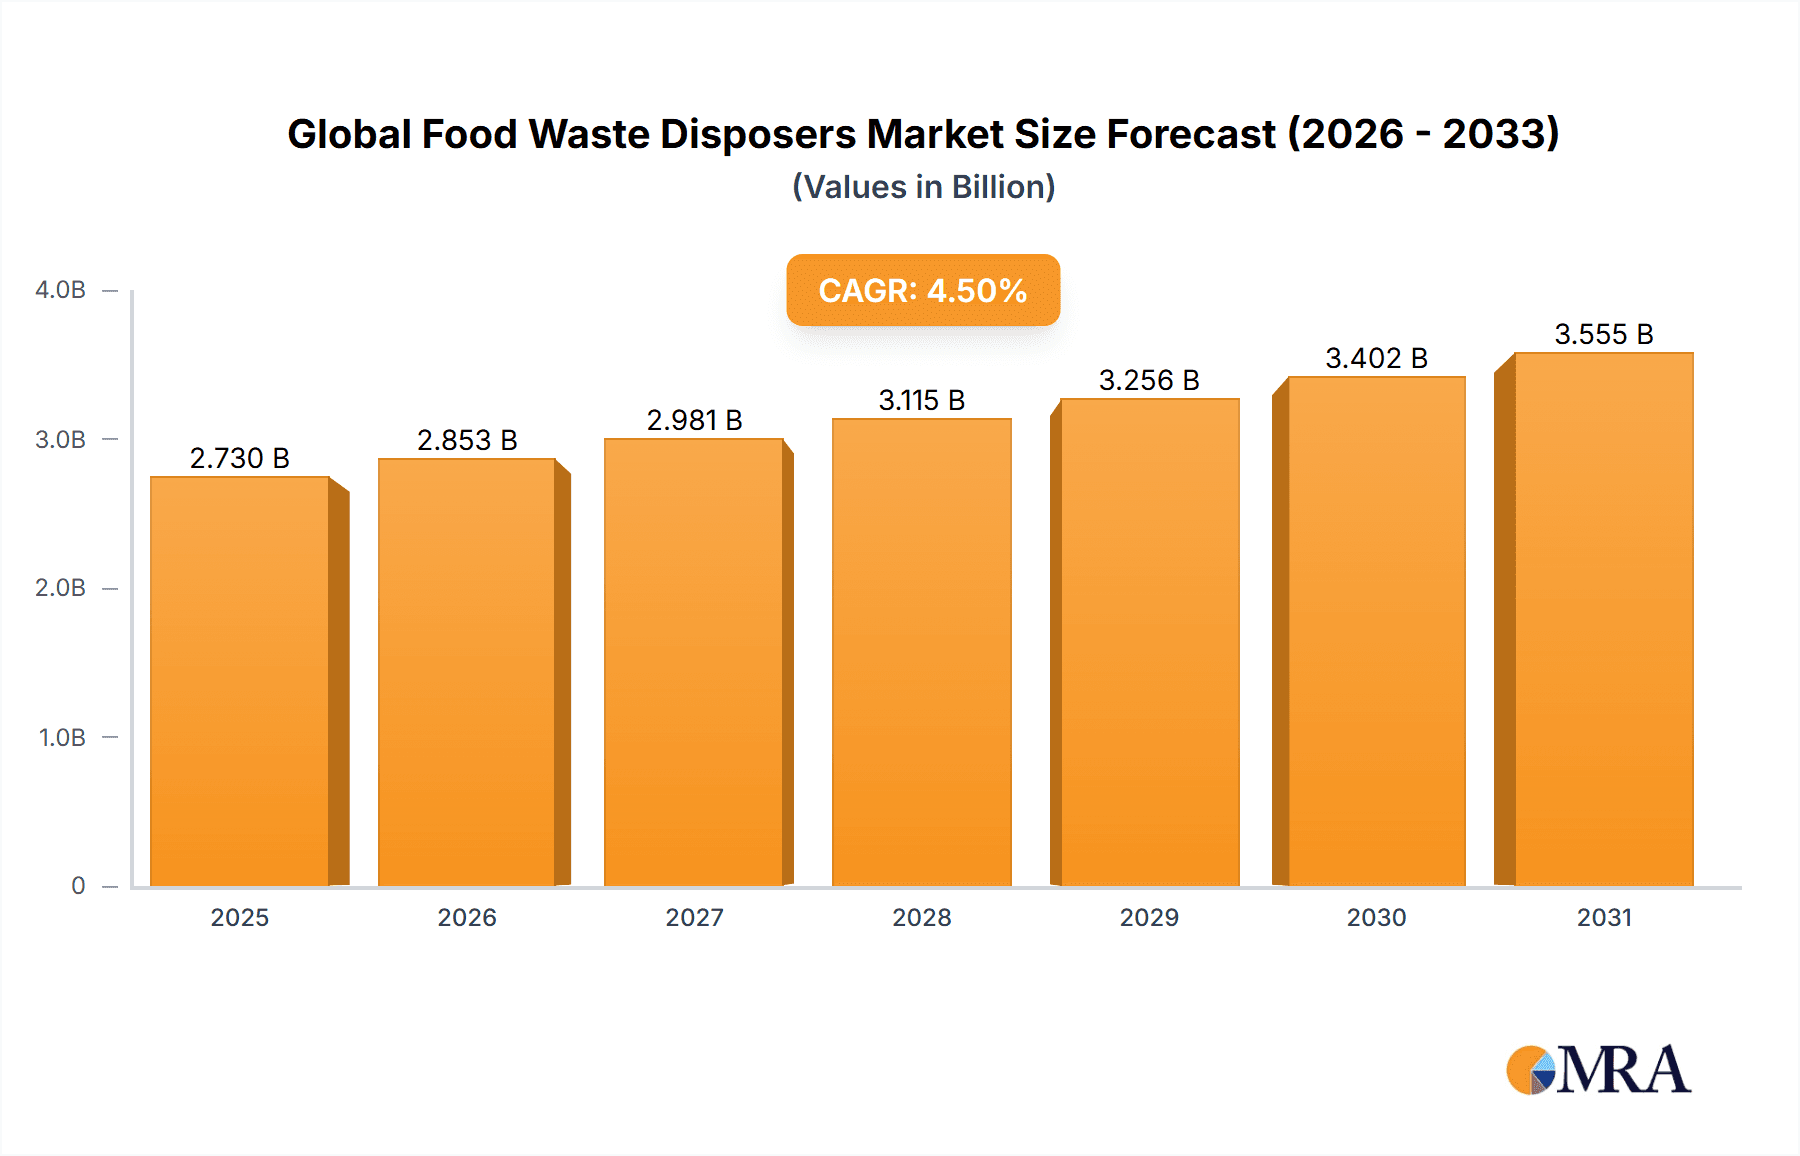
Task: Click the 2.730 B value label
Action: [x=240, y=458]
